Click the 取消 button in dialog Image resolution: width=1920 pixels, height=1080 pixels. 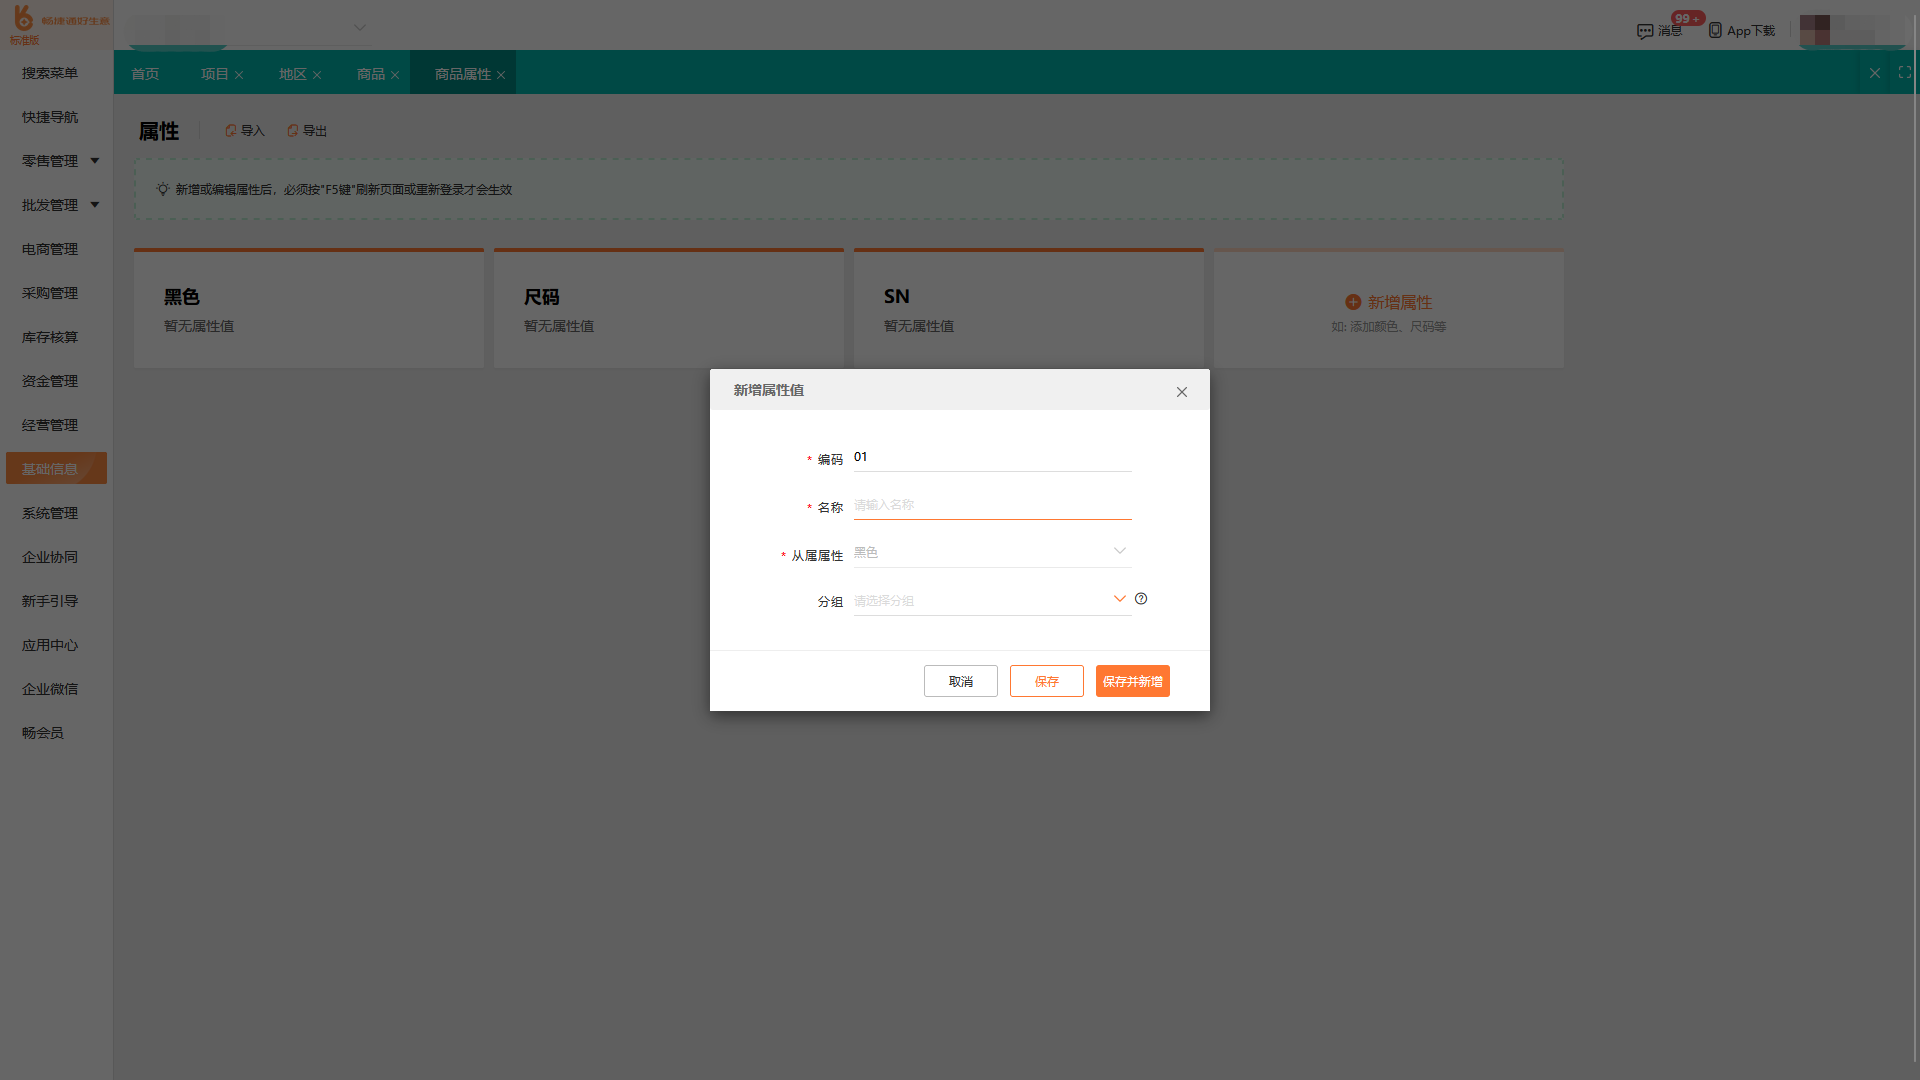pos(960,680)
